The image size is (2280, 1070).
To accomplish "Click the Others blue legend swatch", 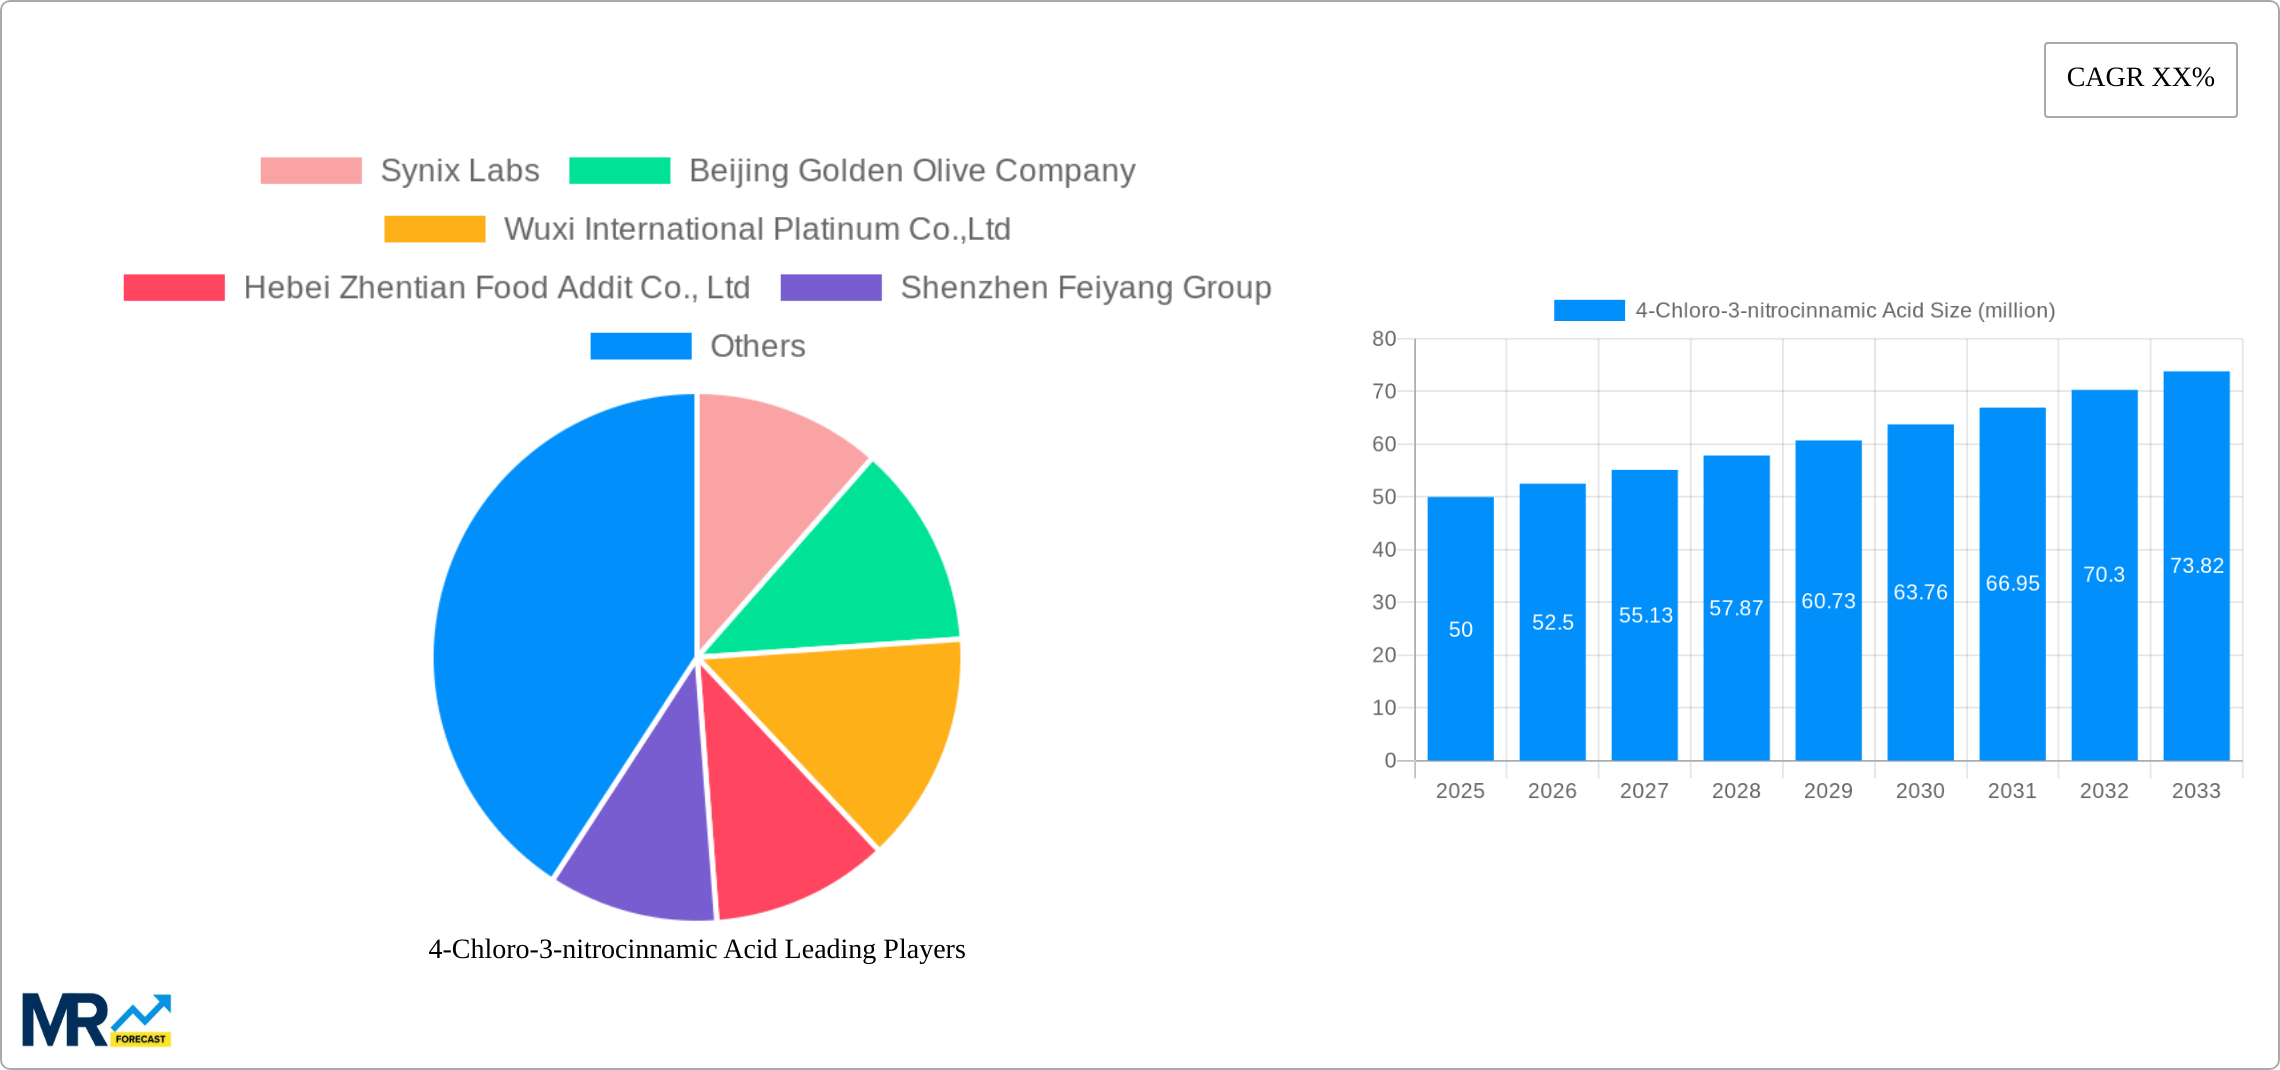I will [x=641, y=346].
